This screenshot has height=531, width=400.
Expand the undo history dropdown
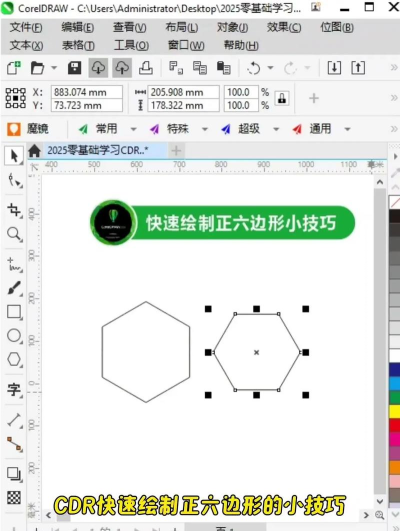[x=270, y=68]
